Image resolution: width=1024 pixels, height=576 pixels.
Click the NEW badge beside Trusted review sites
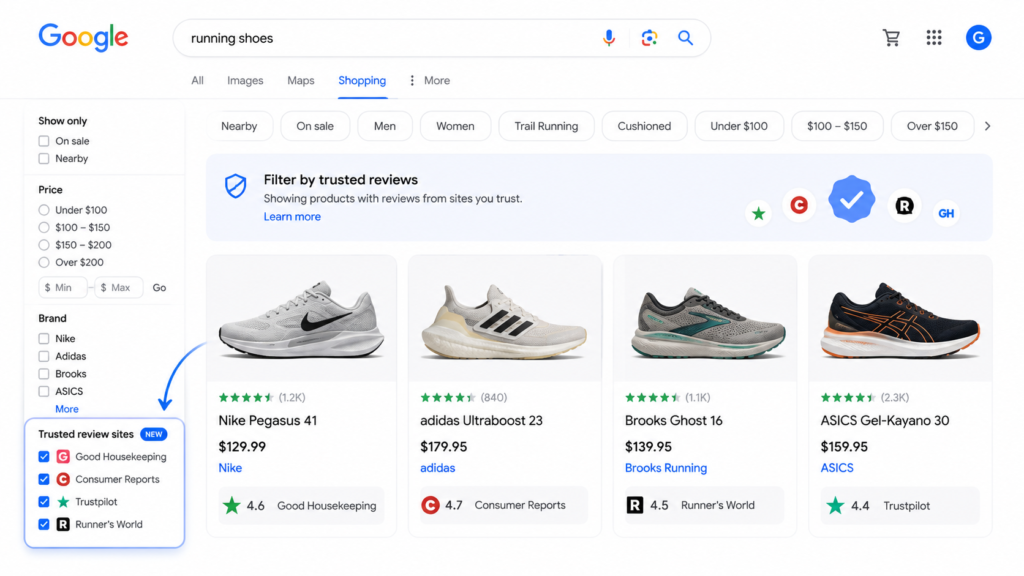153,434
